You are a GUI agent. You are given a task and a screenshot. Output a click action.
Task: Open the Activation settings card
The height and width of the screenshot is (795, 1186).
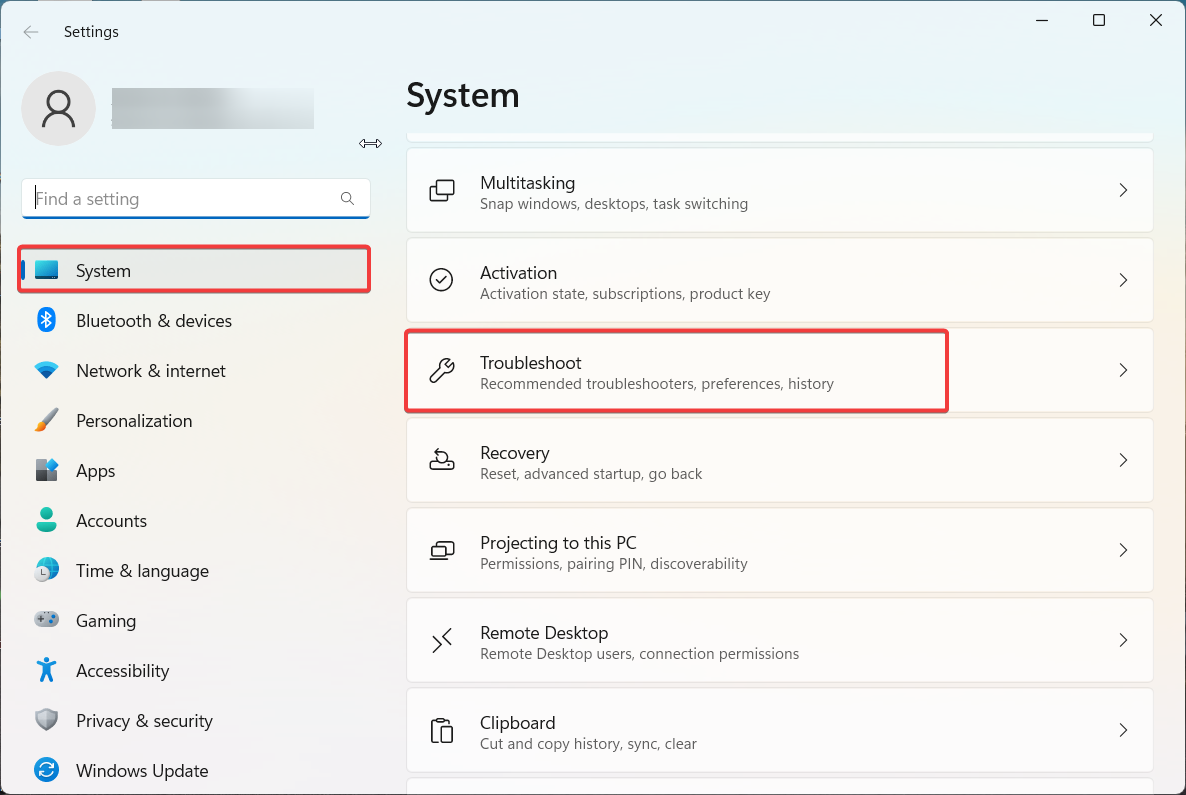click(x=780, y=280)
